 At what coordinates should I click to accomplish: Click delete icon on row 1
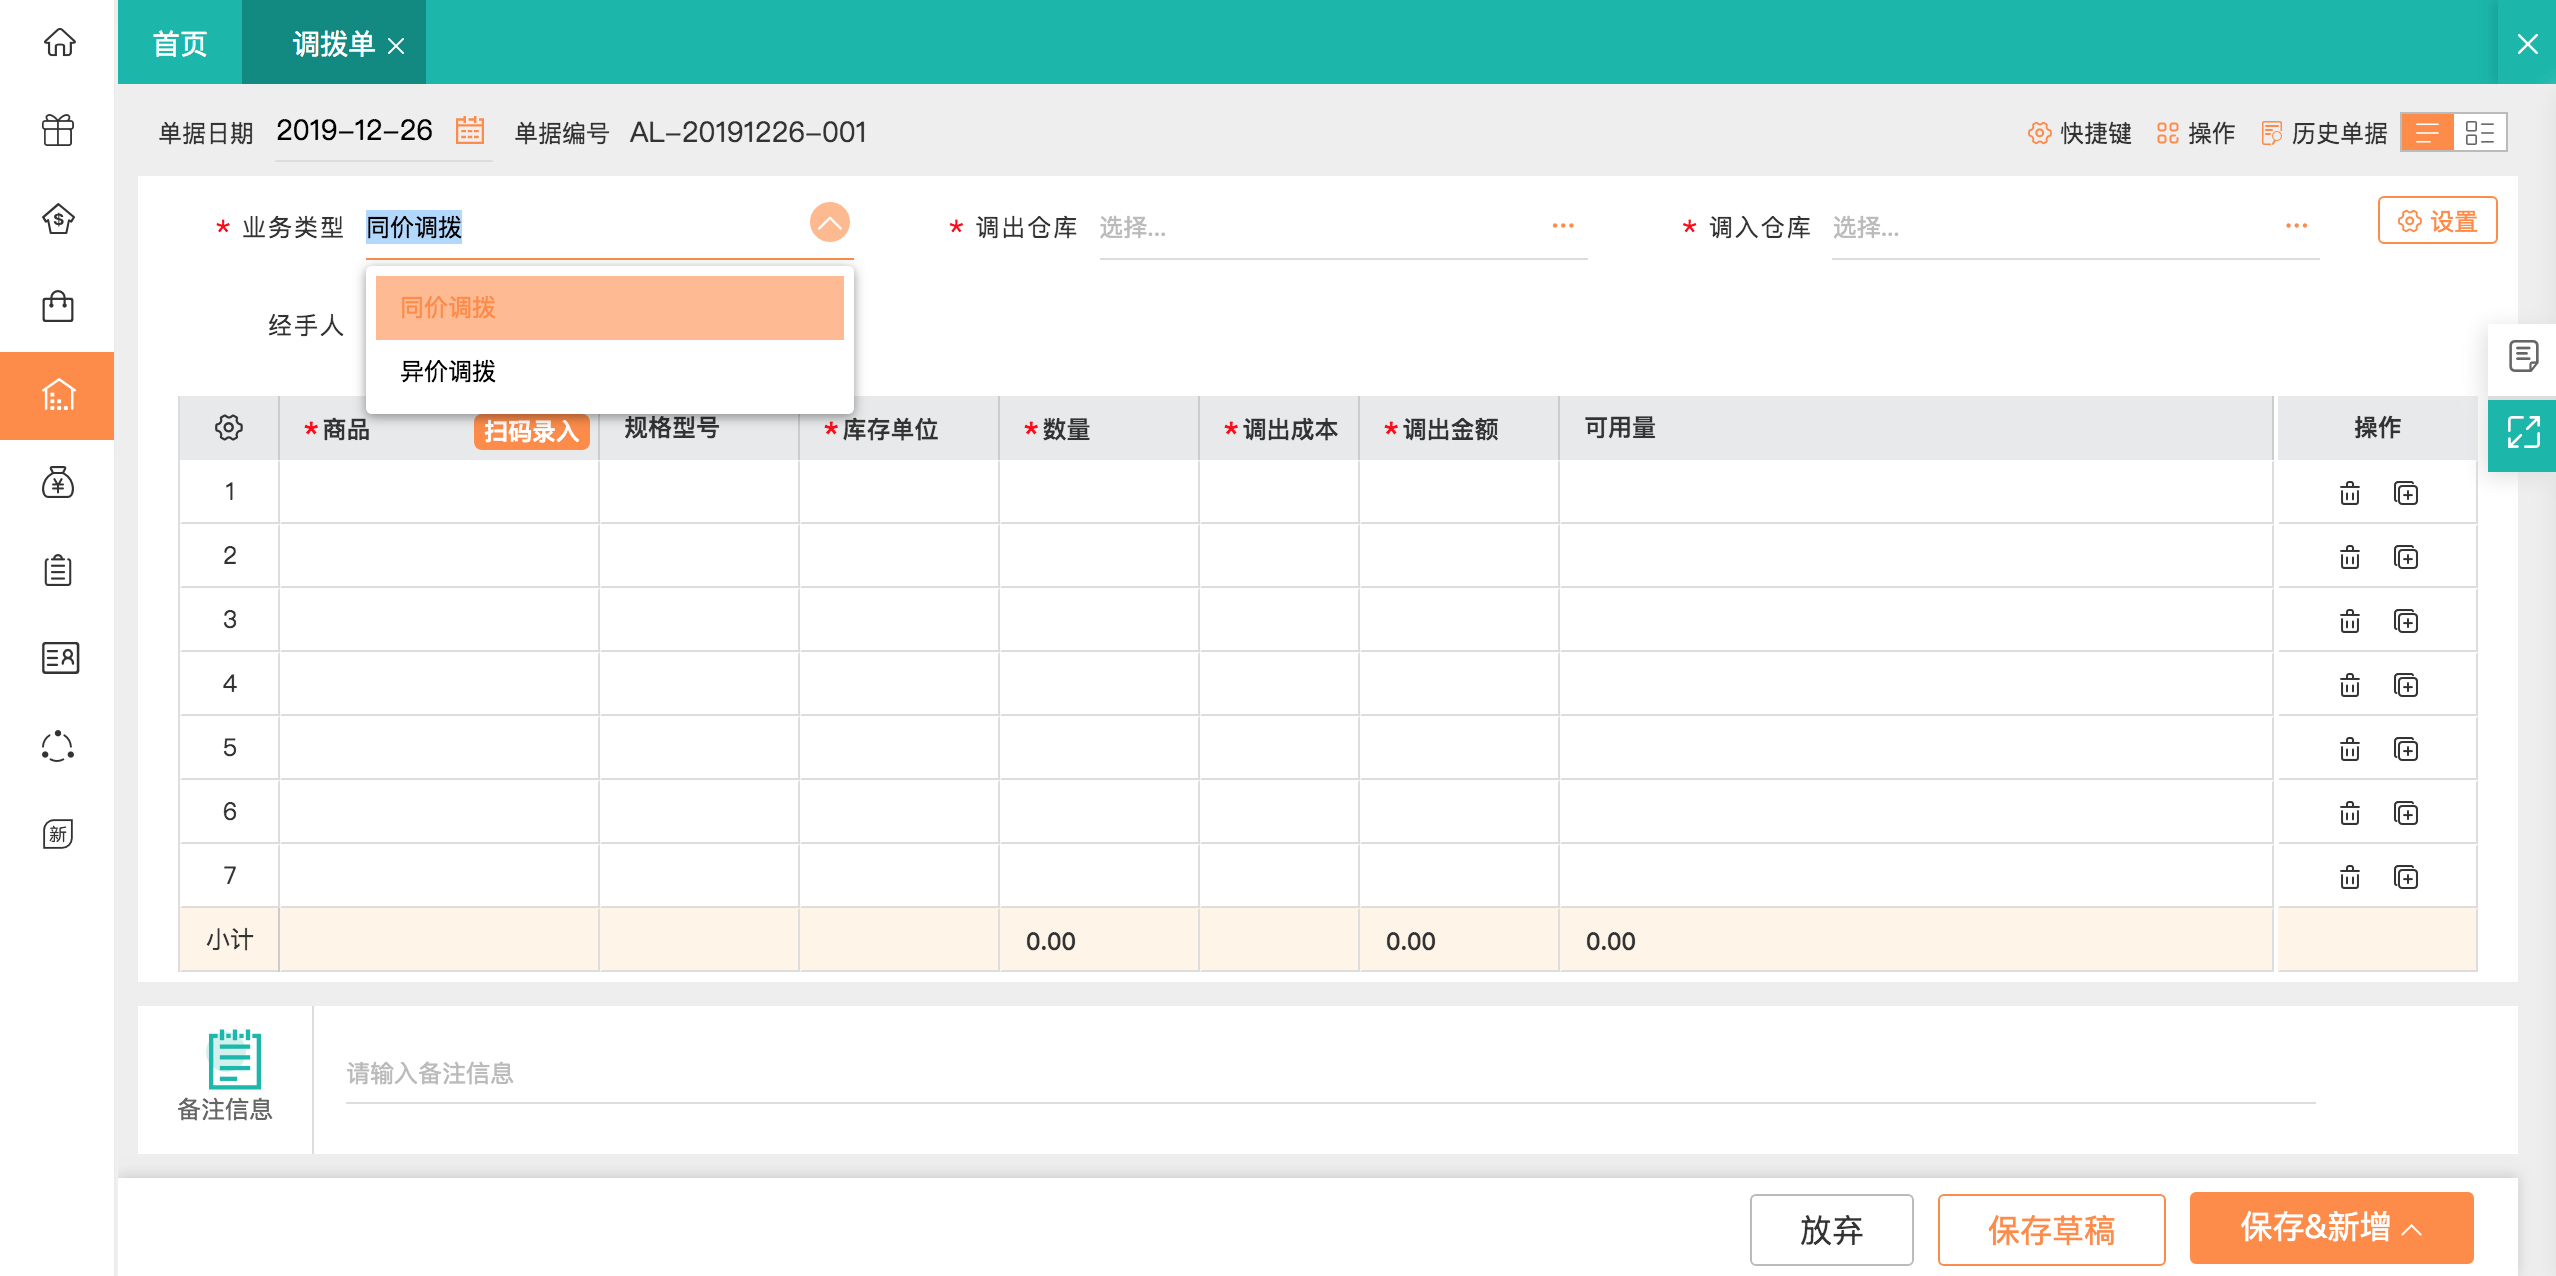[2349, 492]
